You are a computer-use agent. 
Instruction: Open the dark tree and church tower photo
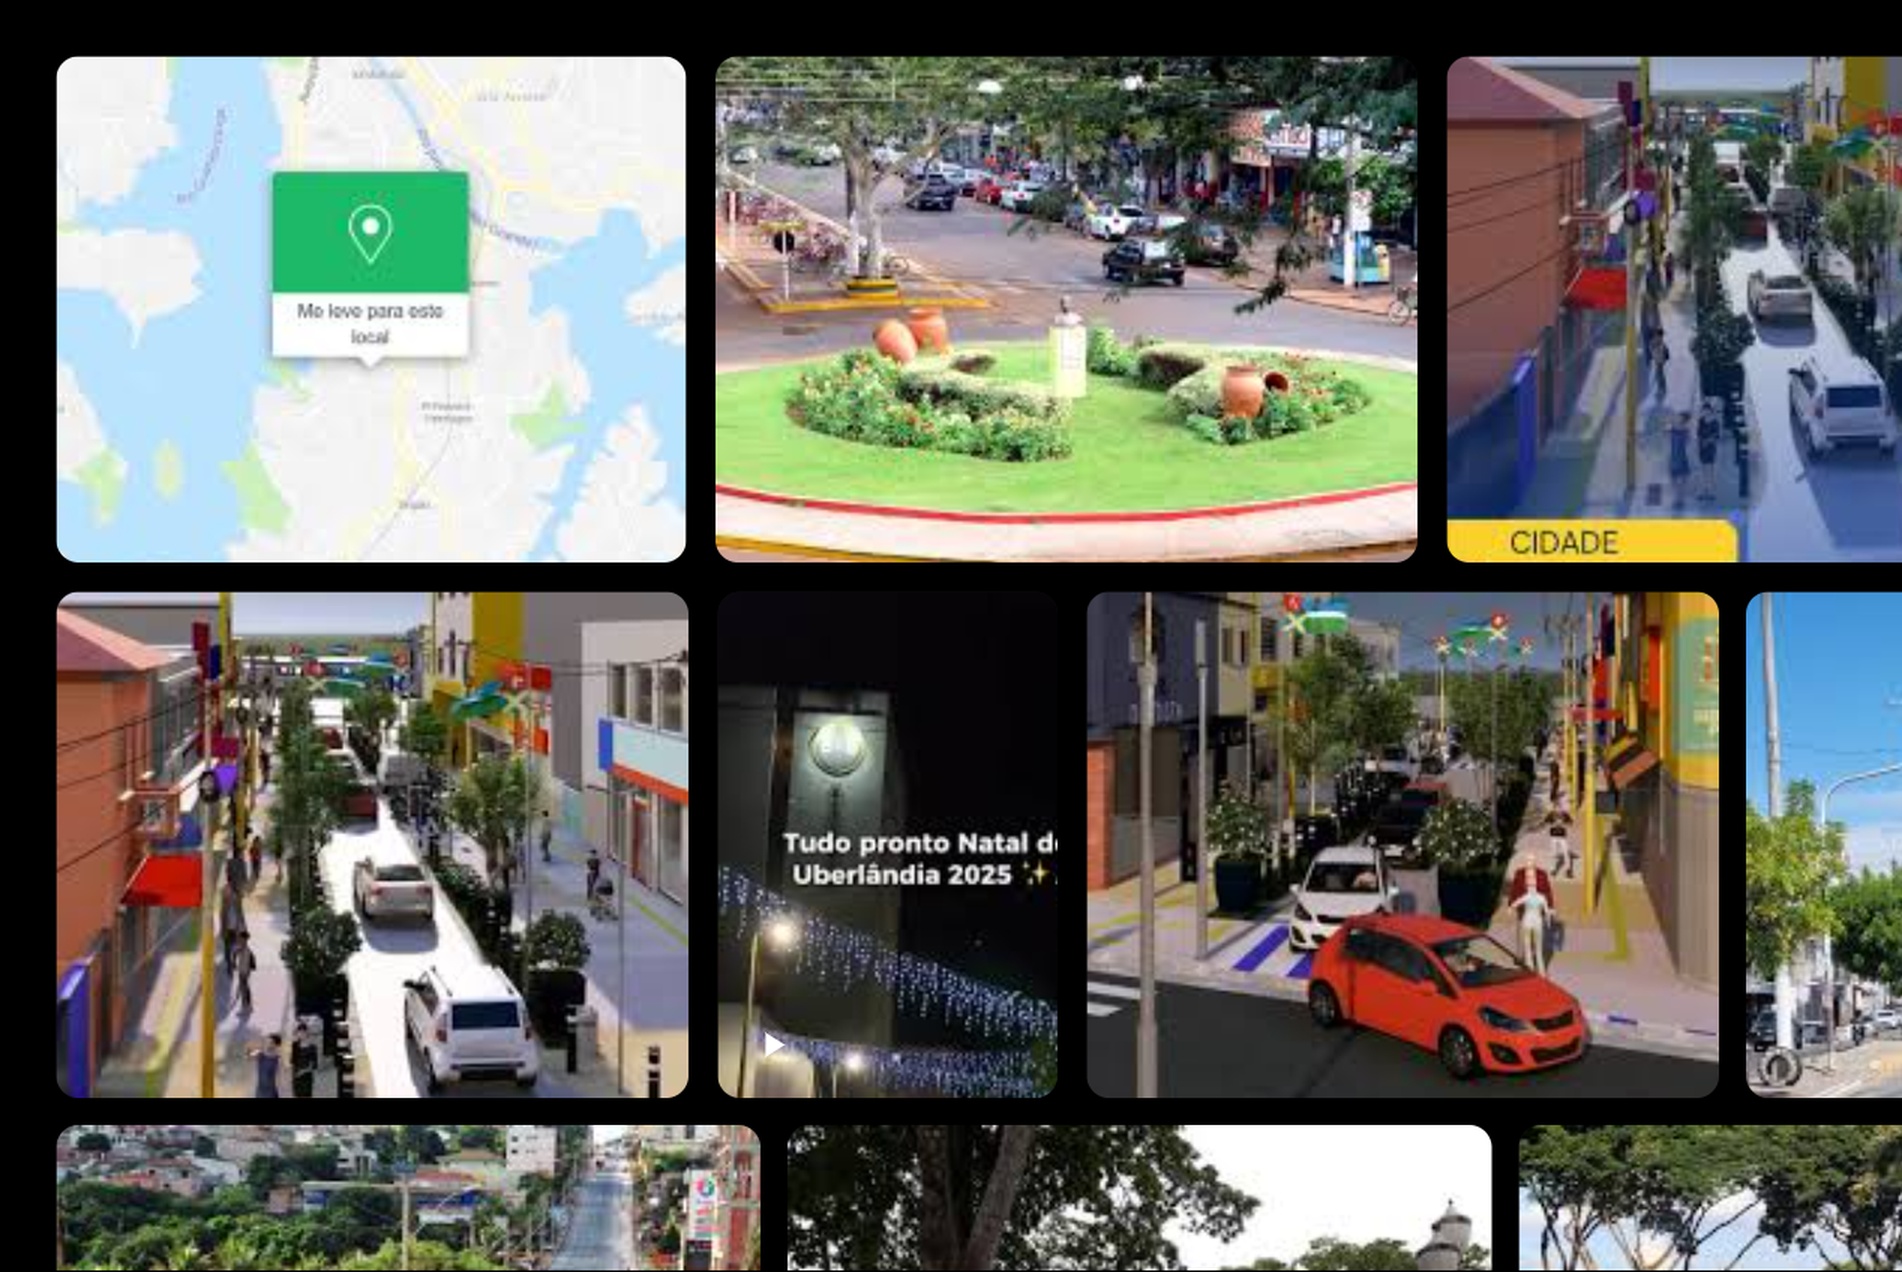coord(1138,1198)
